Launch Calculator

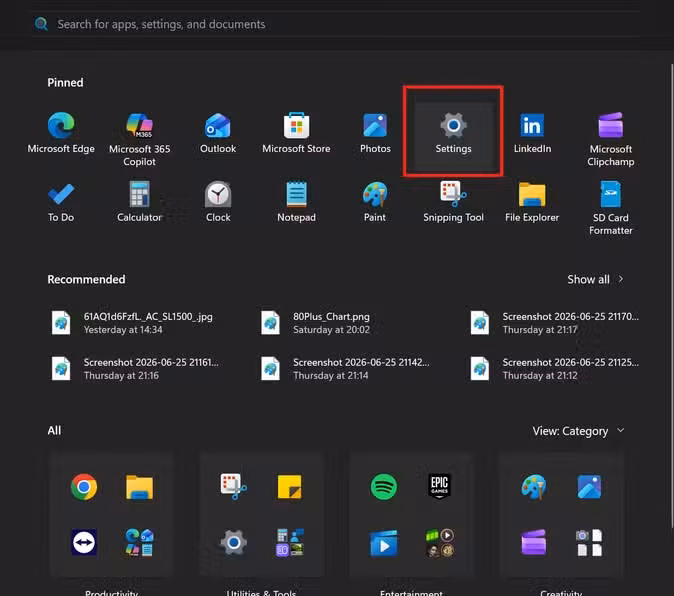point(139,202)
